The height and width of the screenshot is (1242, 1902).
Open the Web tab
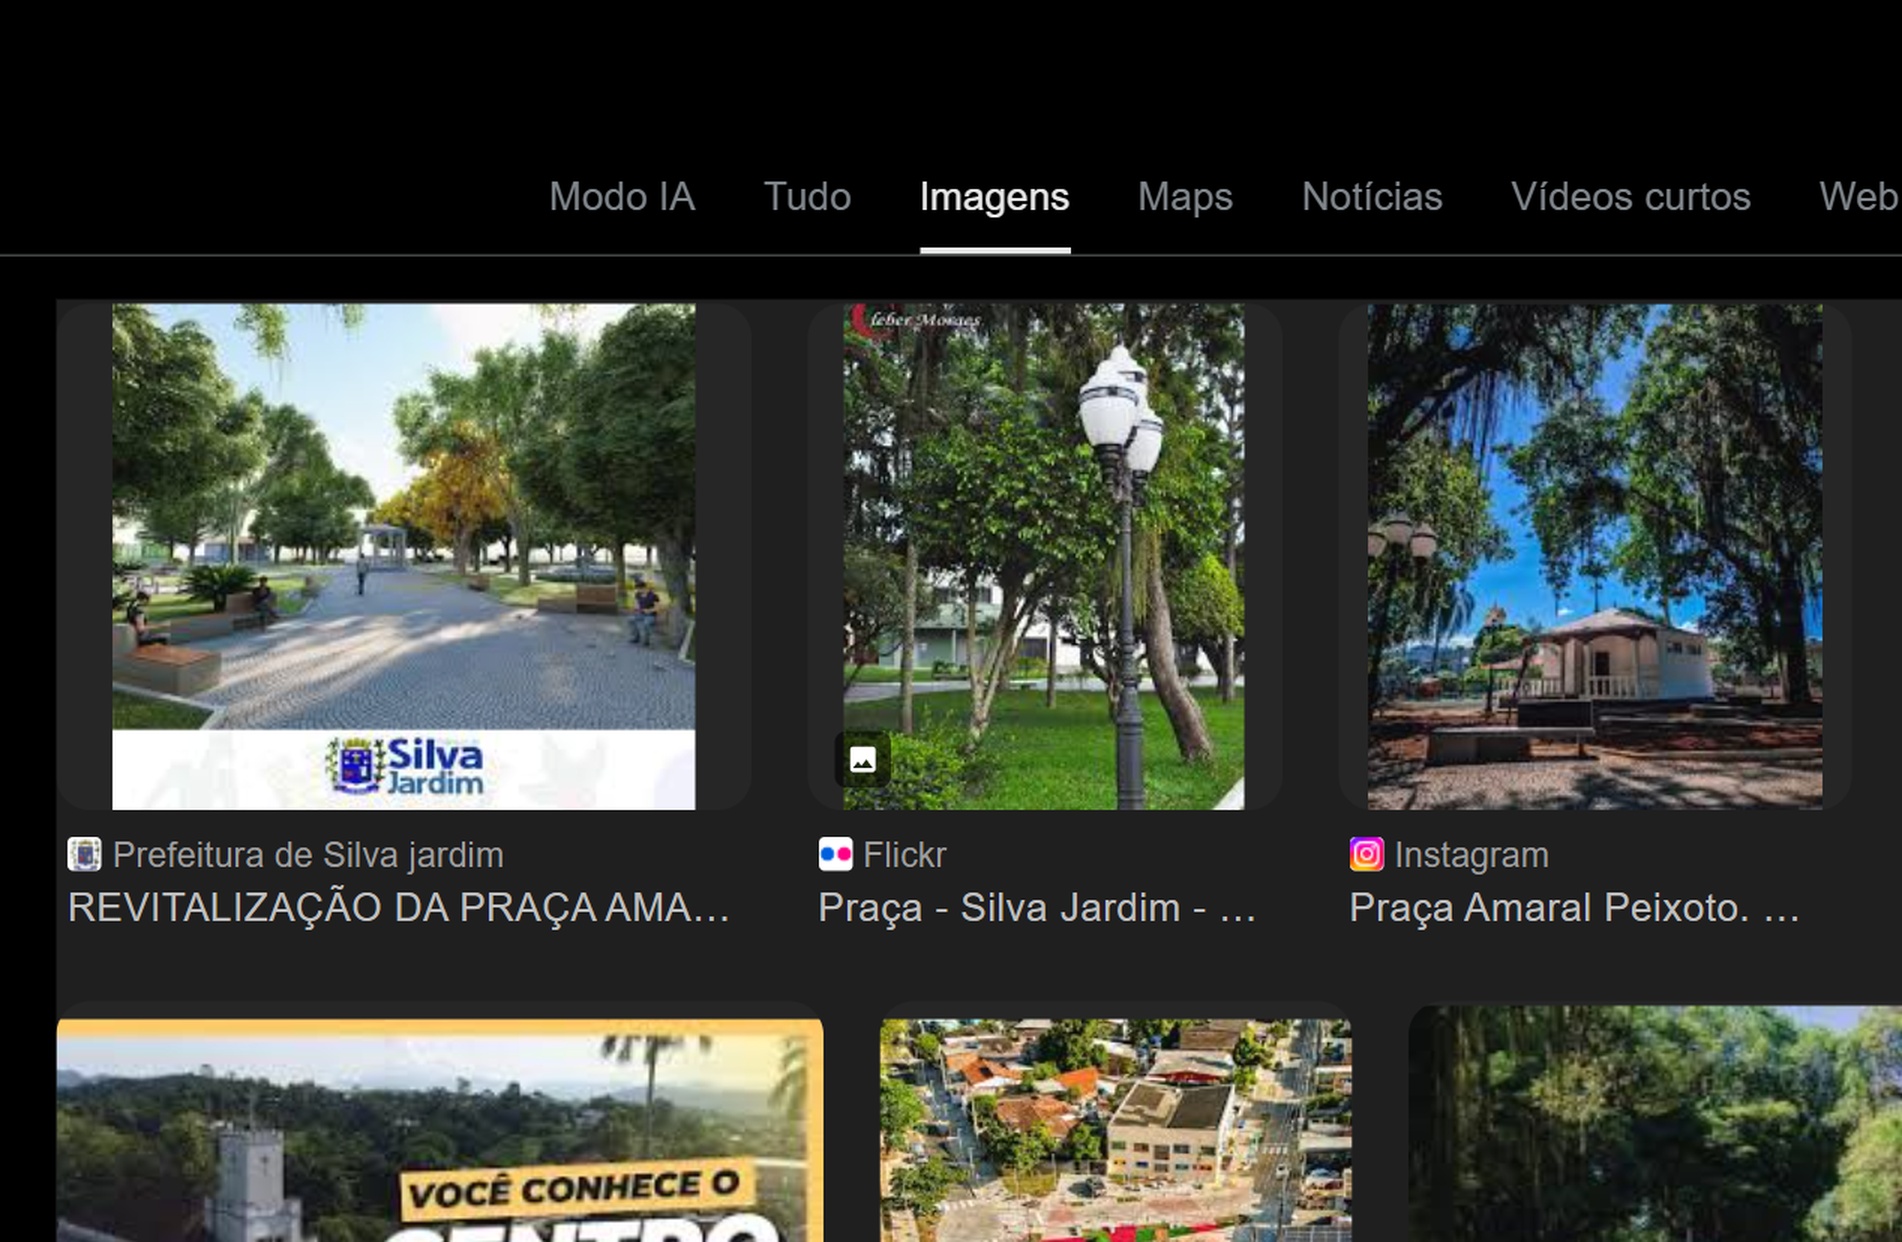[x=1858, y=197]
